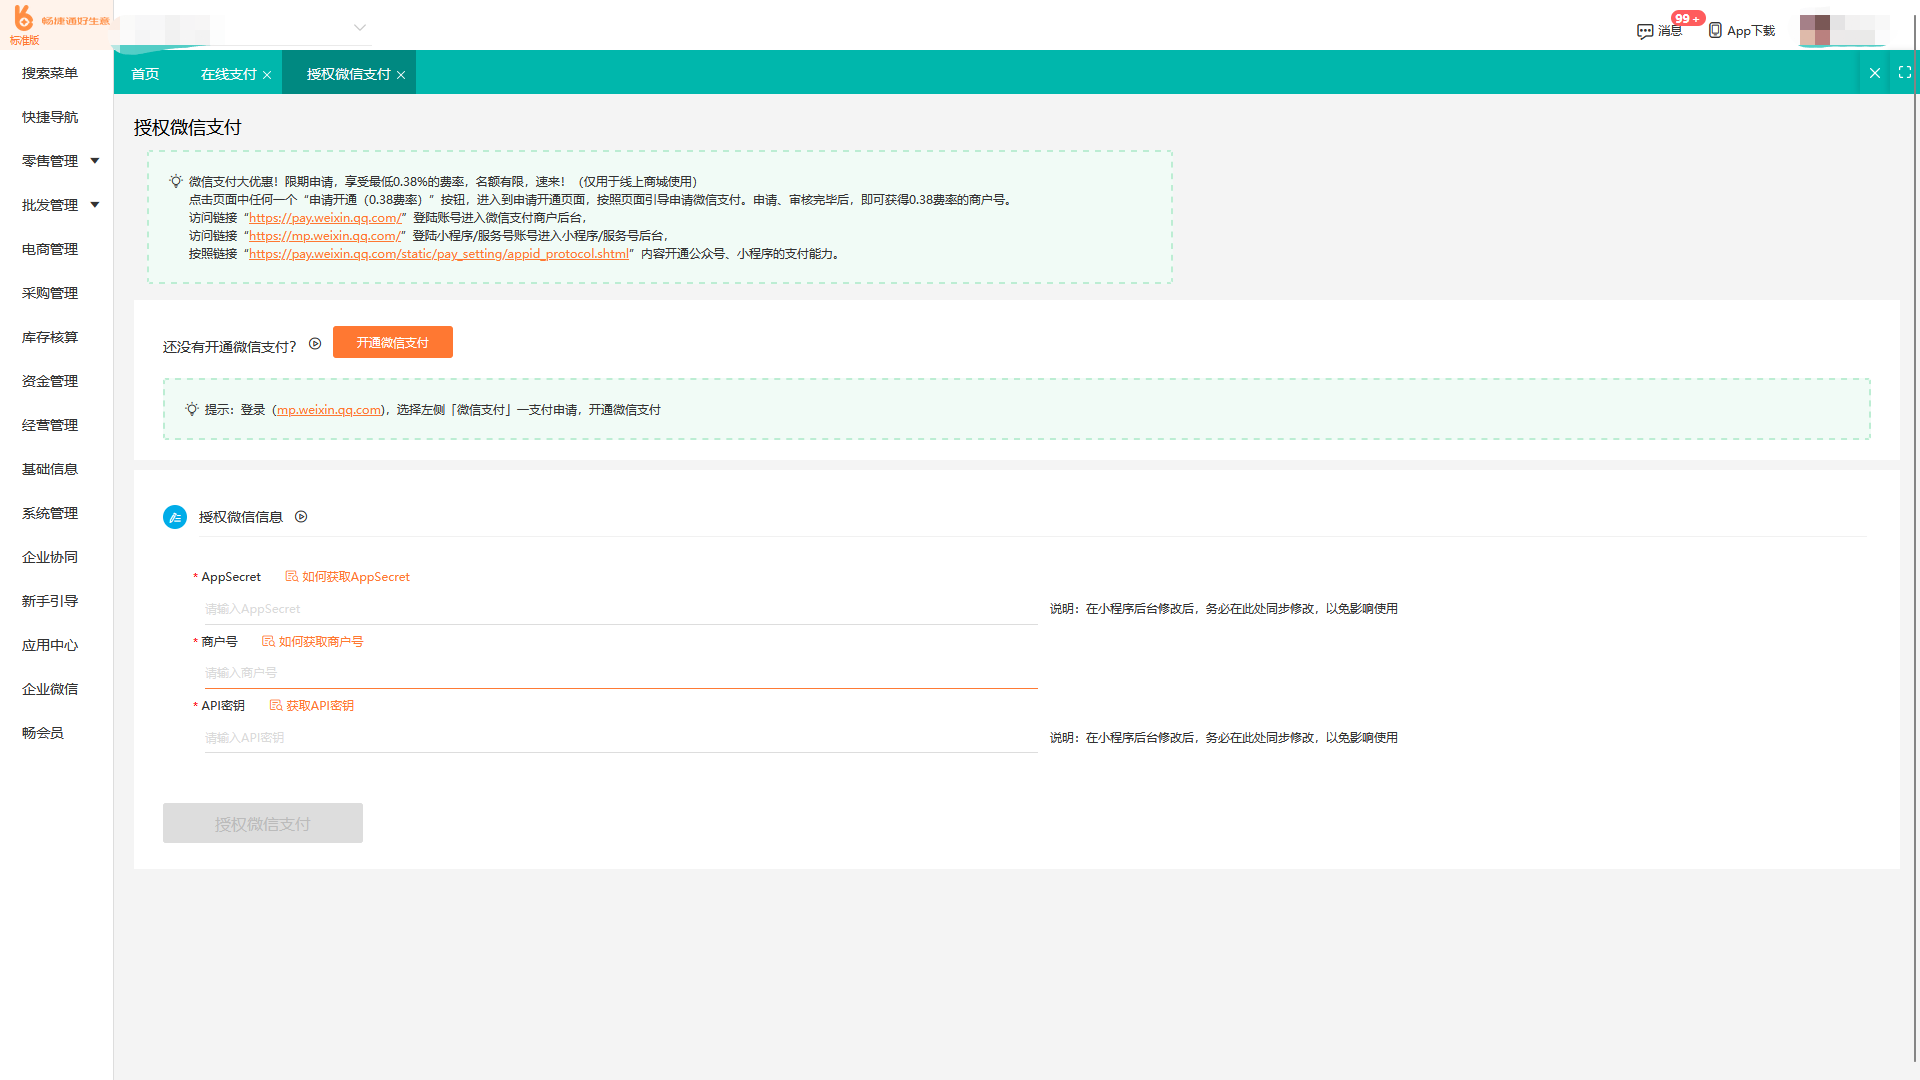Click the AppSecret input field
Image resolution: width=1920 pixels, height=1080 pixels.
613,608
